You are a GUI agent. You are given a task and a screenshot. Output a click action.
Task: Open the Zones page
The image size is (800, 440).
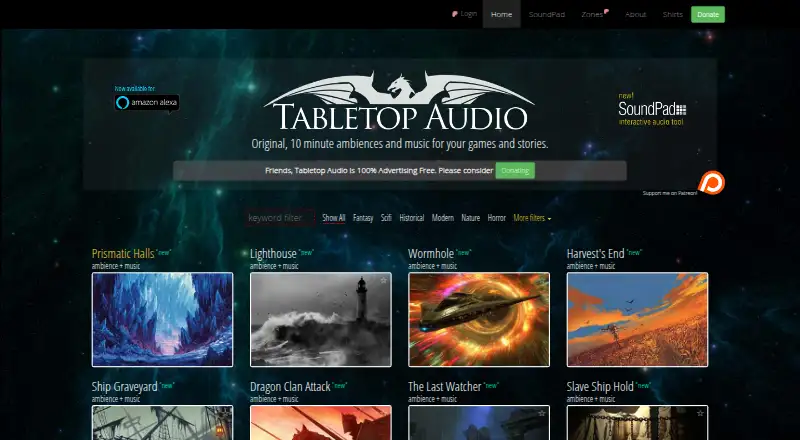pos(592,14)
